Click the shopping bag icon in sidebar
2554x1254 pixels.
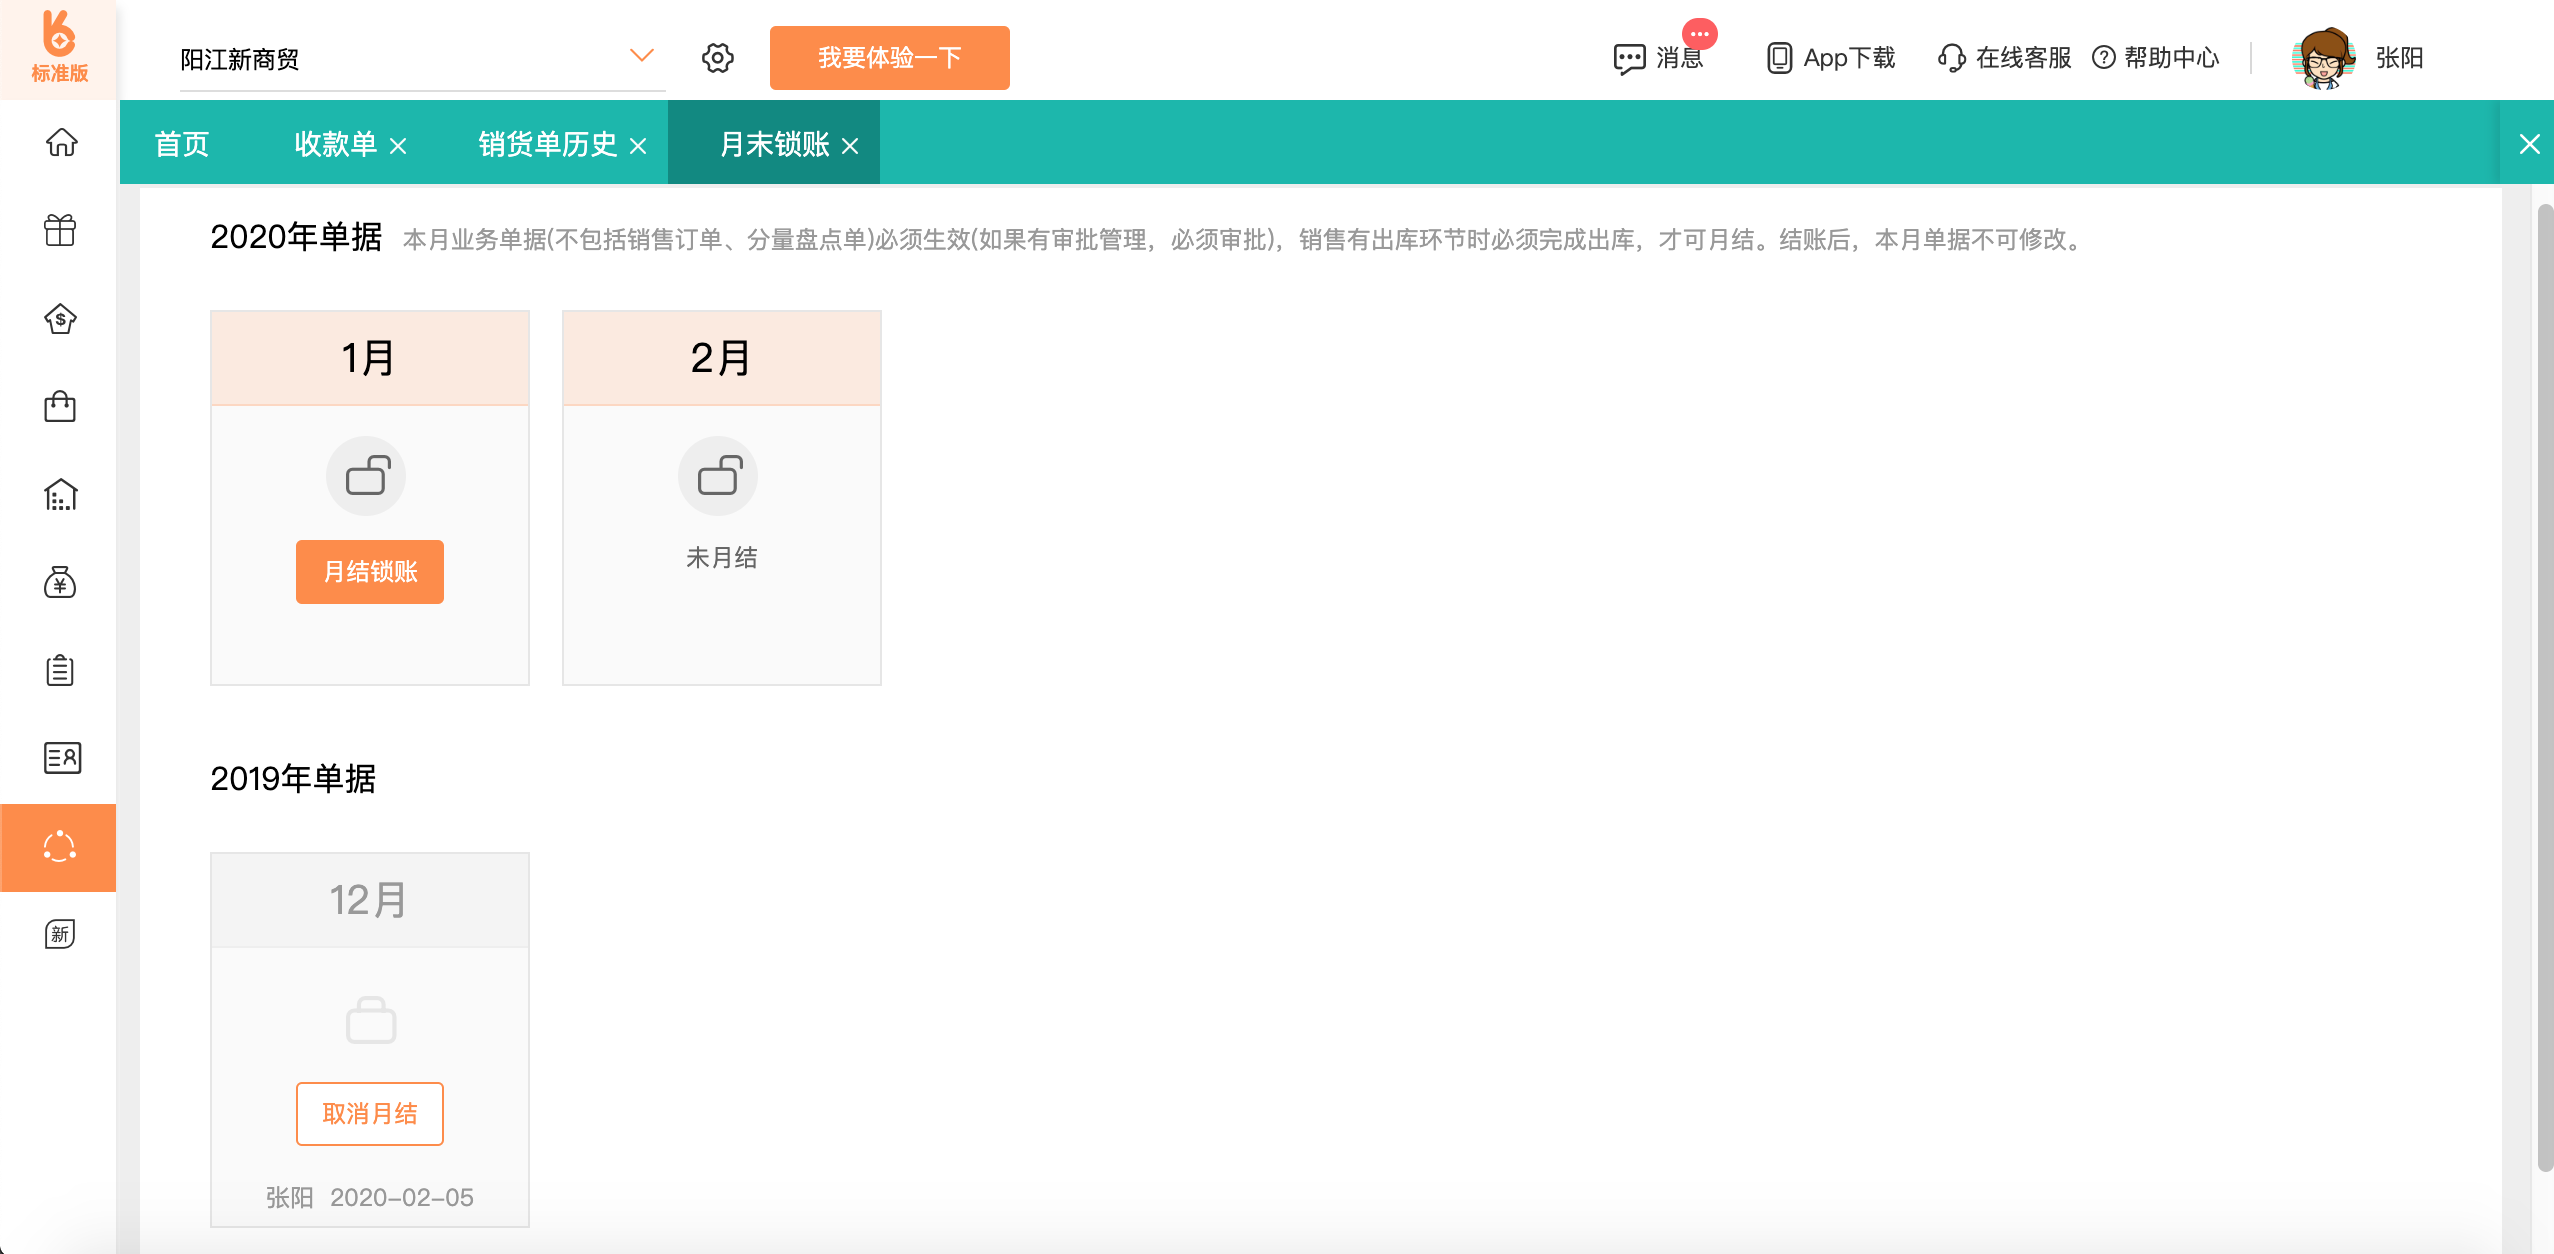pyautogui.click(x=60, y=406)
